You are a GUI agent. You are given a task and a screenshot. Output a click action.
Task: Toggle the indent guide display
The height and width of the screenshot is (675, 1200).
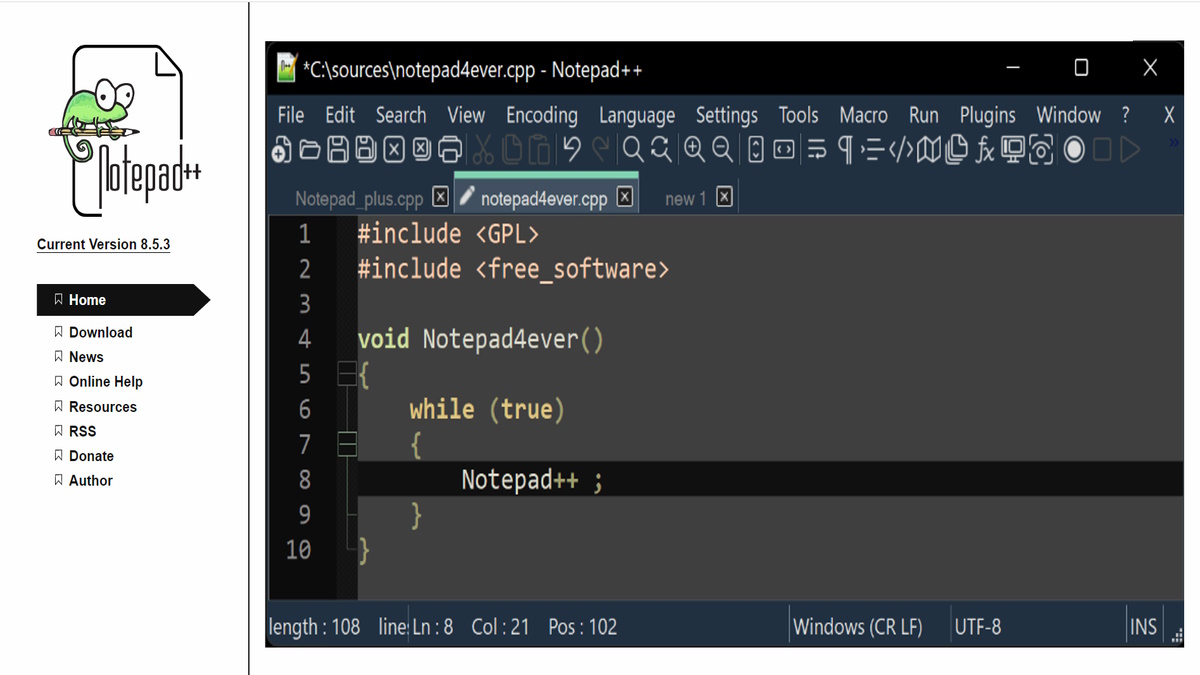coord(872,150)
